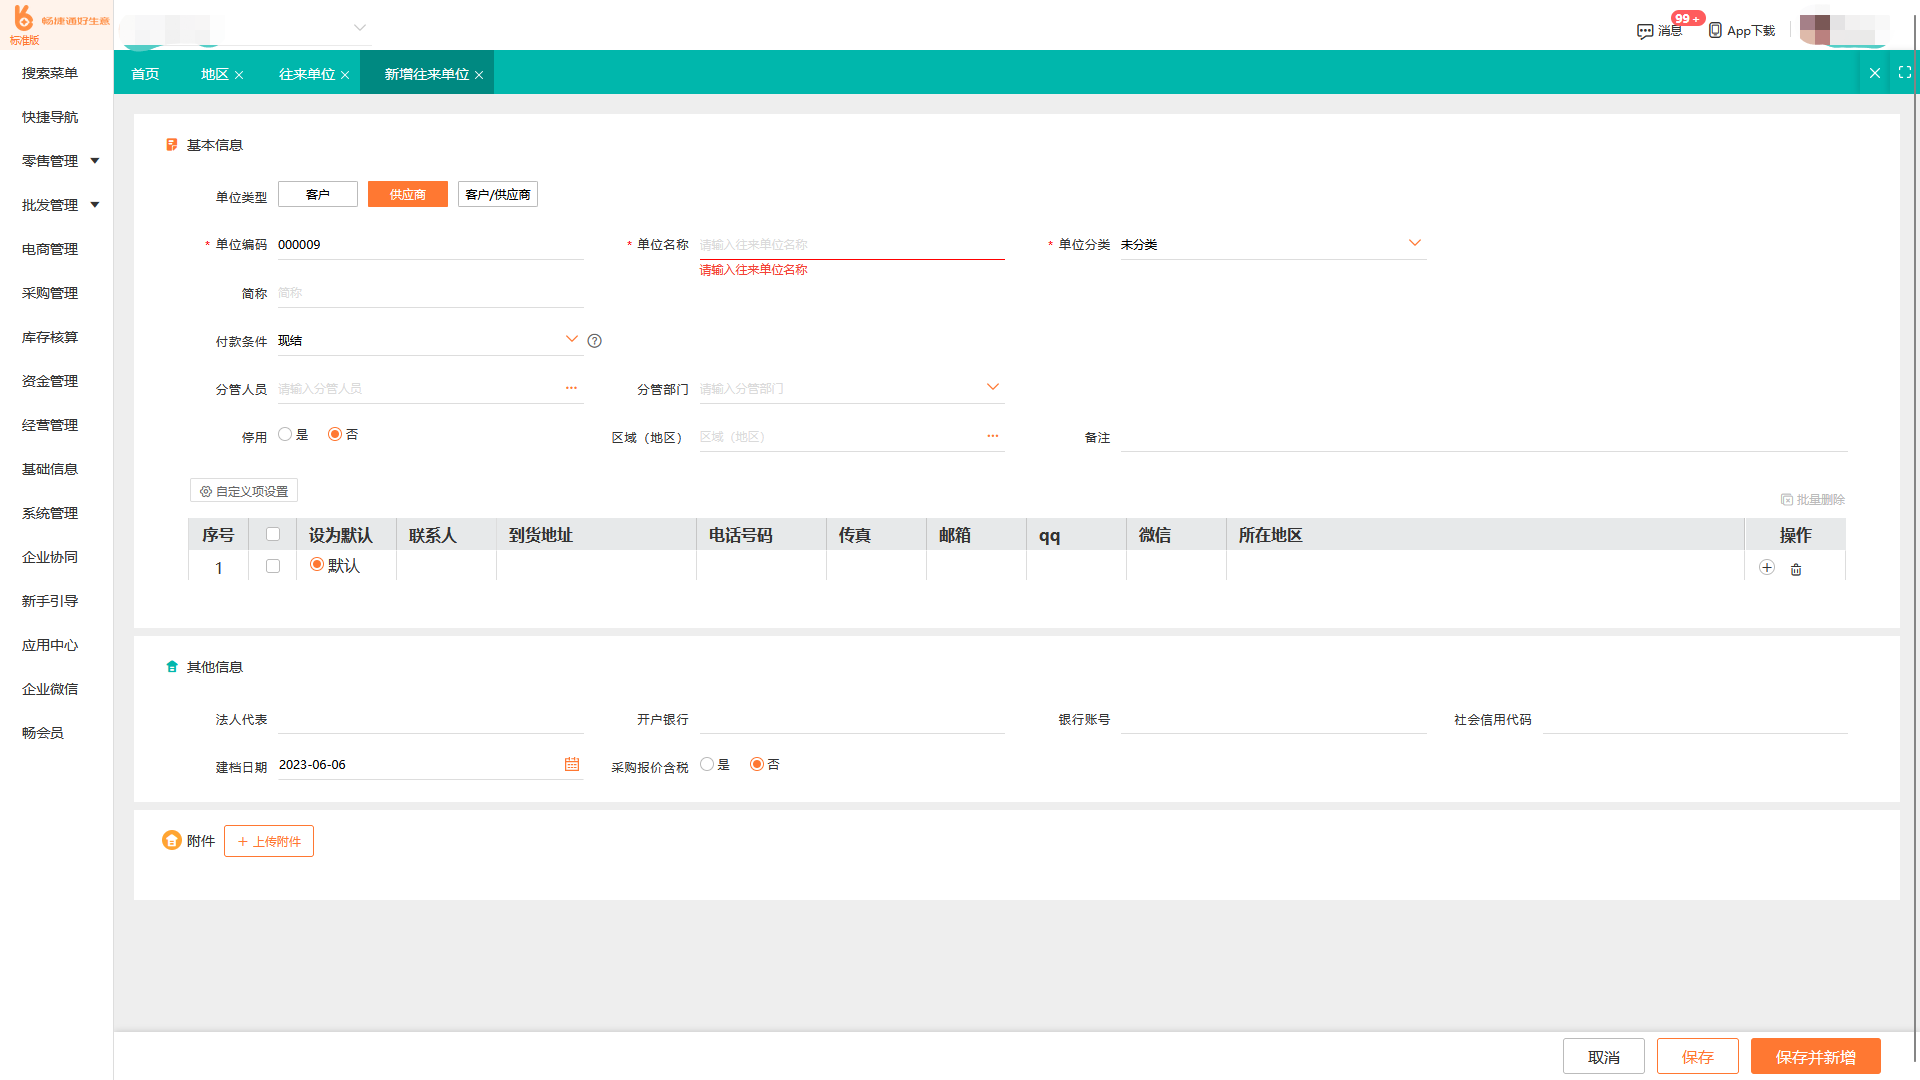
Task: Switch to the 首页 tab
Action: pos(144,73)
